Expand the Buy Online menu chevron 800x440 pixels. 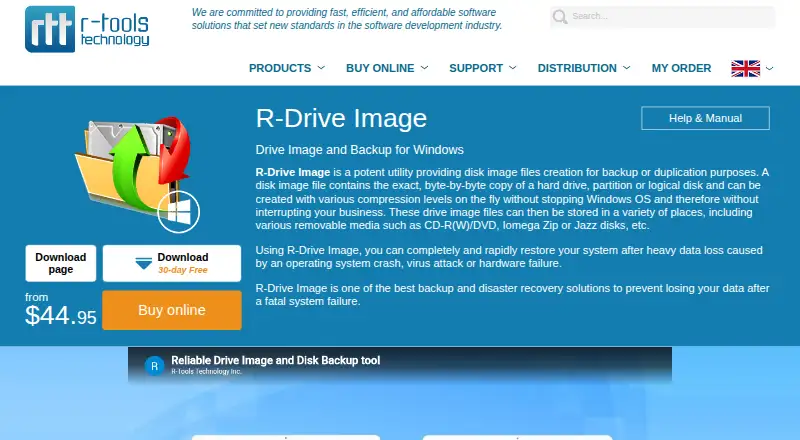click(x=424, y=68)
